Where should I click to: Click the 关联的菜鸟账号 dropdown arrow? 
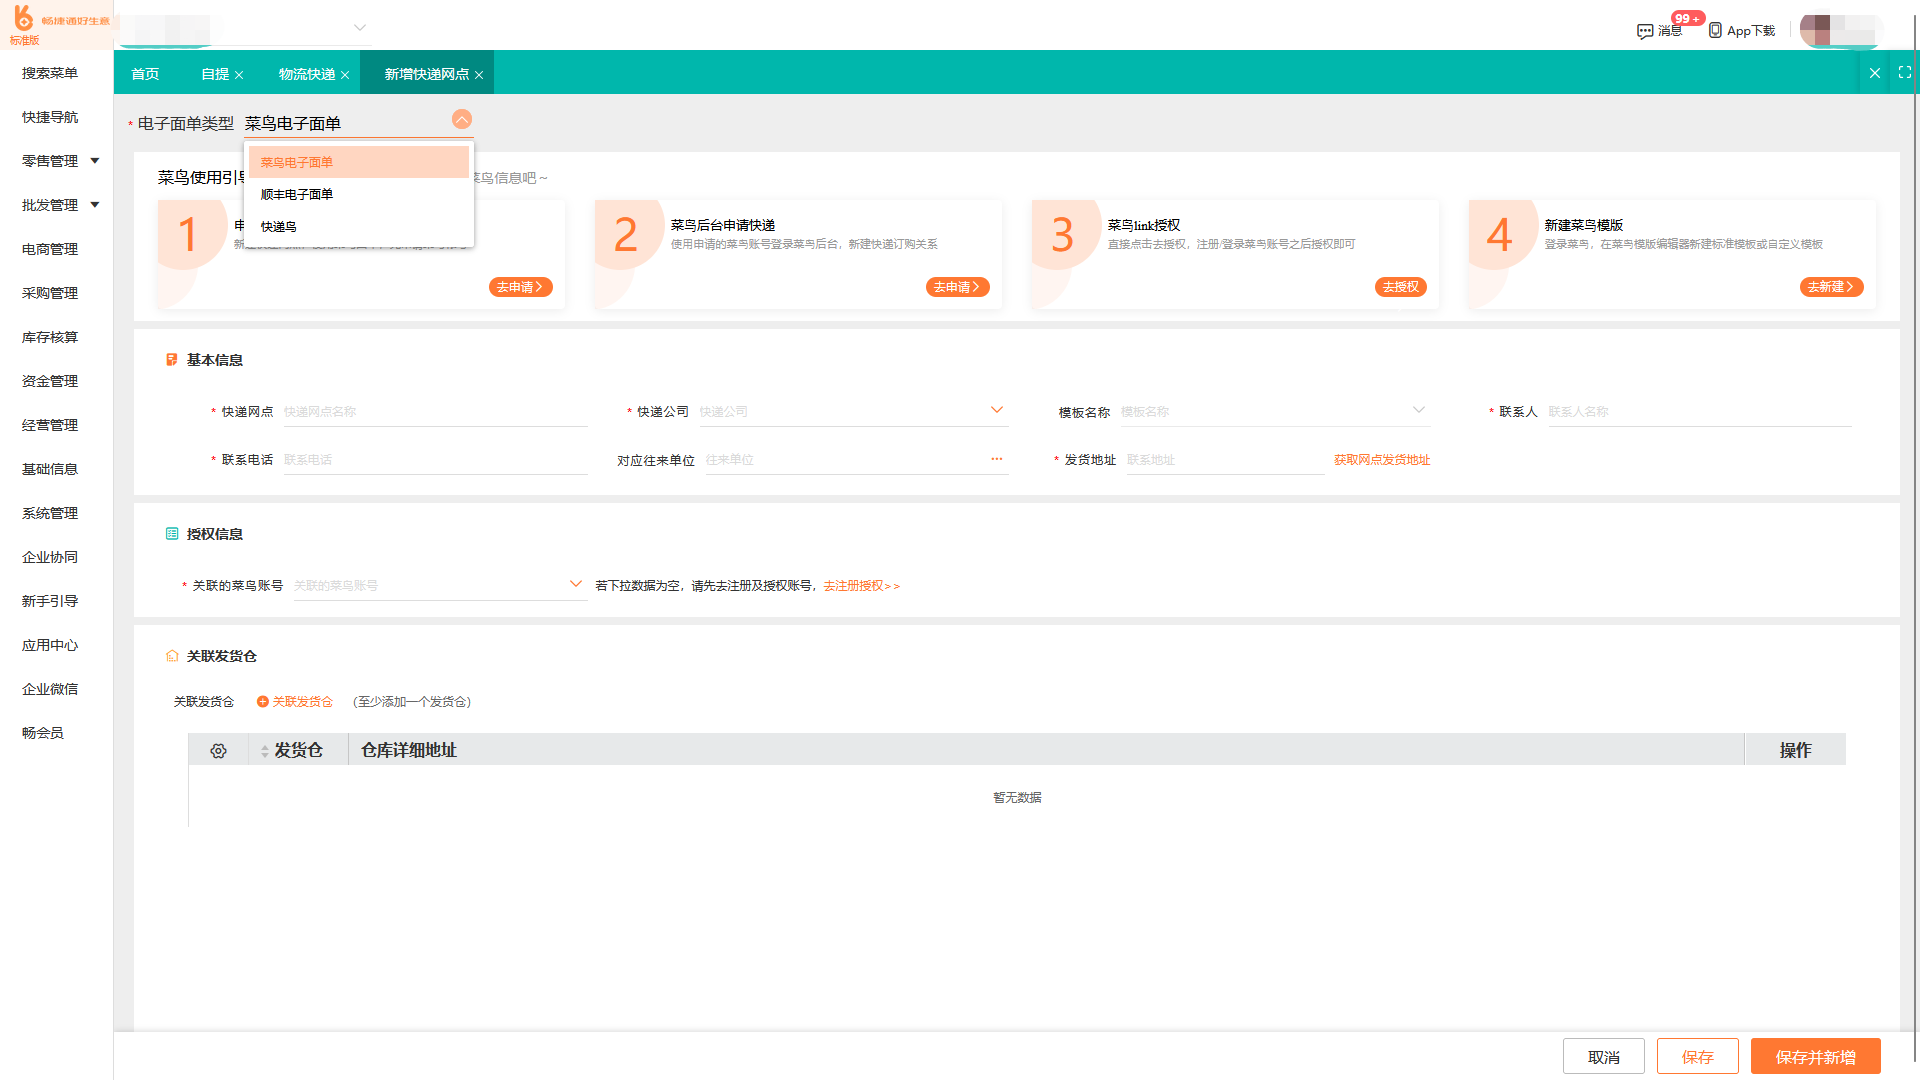575,584
